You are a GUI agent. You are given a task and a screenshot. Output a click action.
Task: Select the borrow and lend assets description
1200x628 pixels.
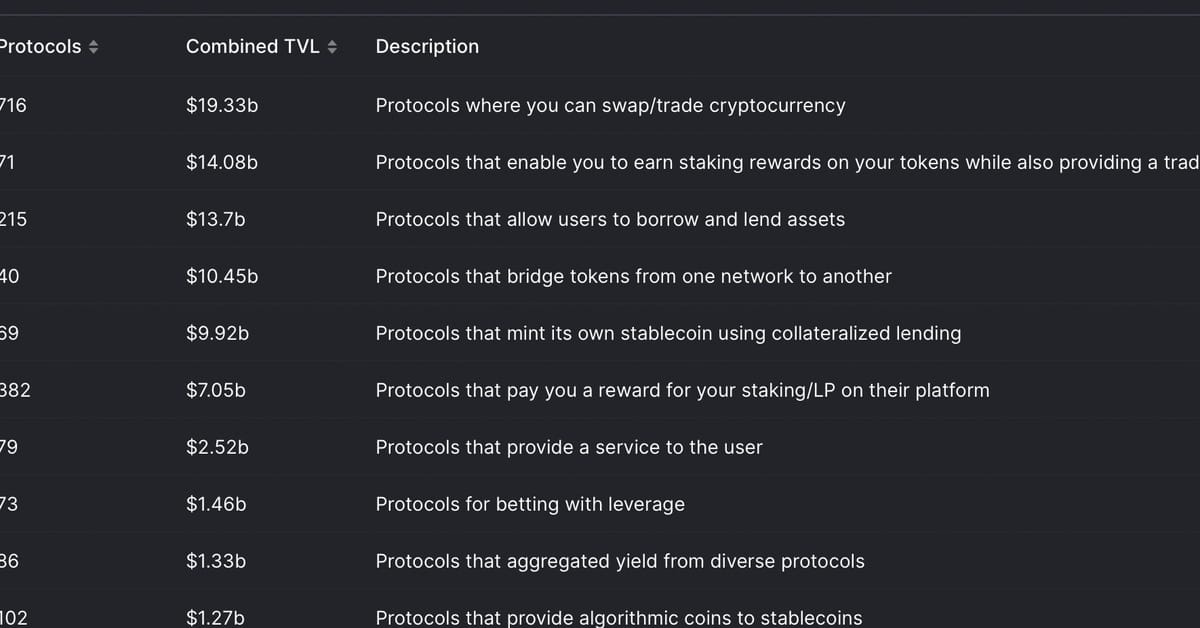[610, 219]
